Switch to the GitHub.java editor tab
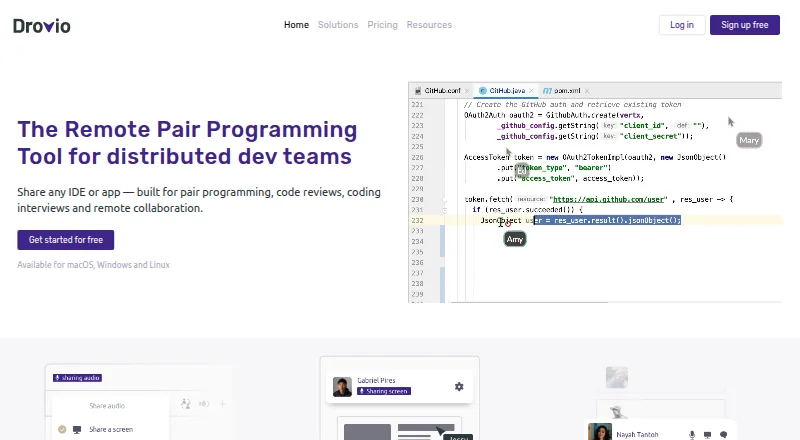800x440 pixels. pyautogui.click(x=507, y=90)
